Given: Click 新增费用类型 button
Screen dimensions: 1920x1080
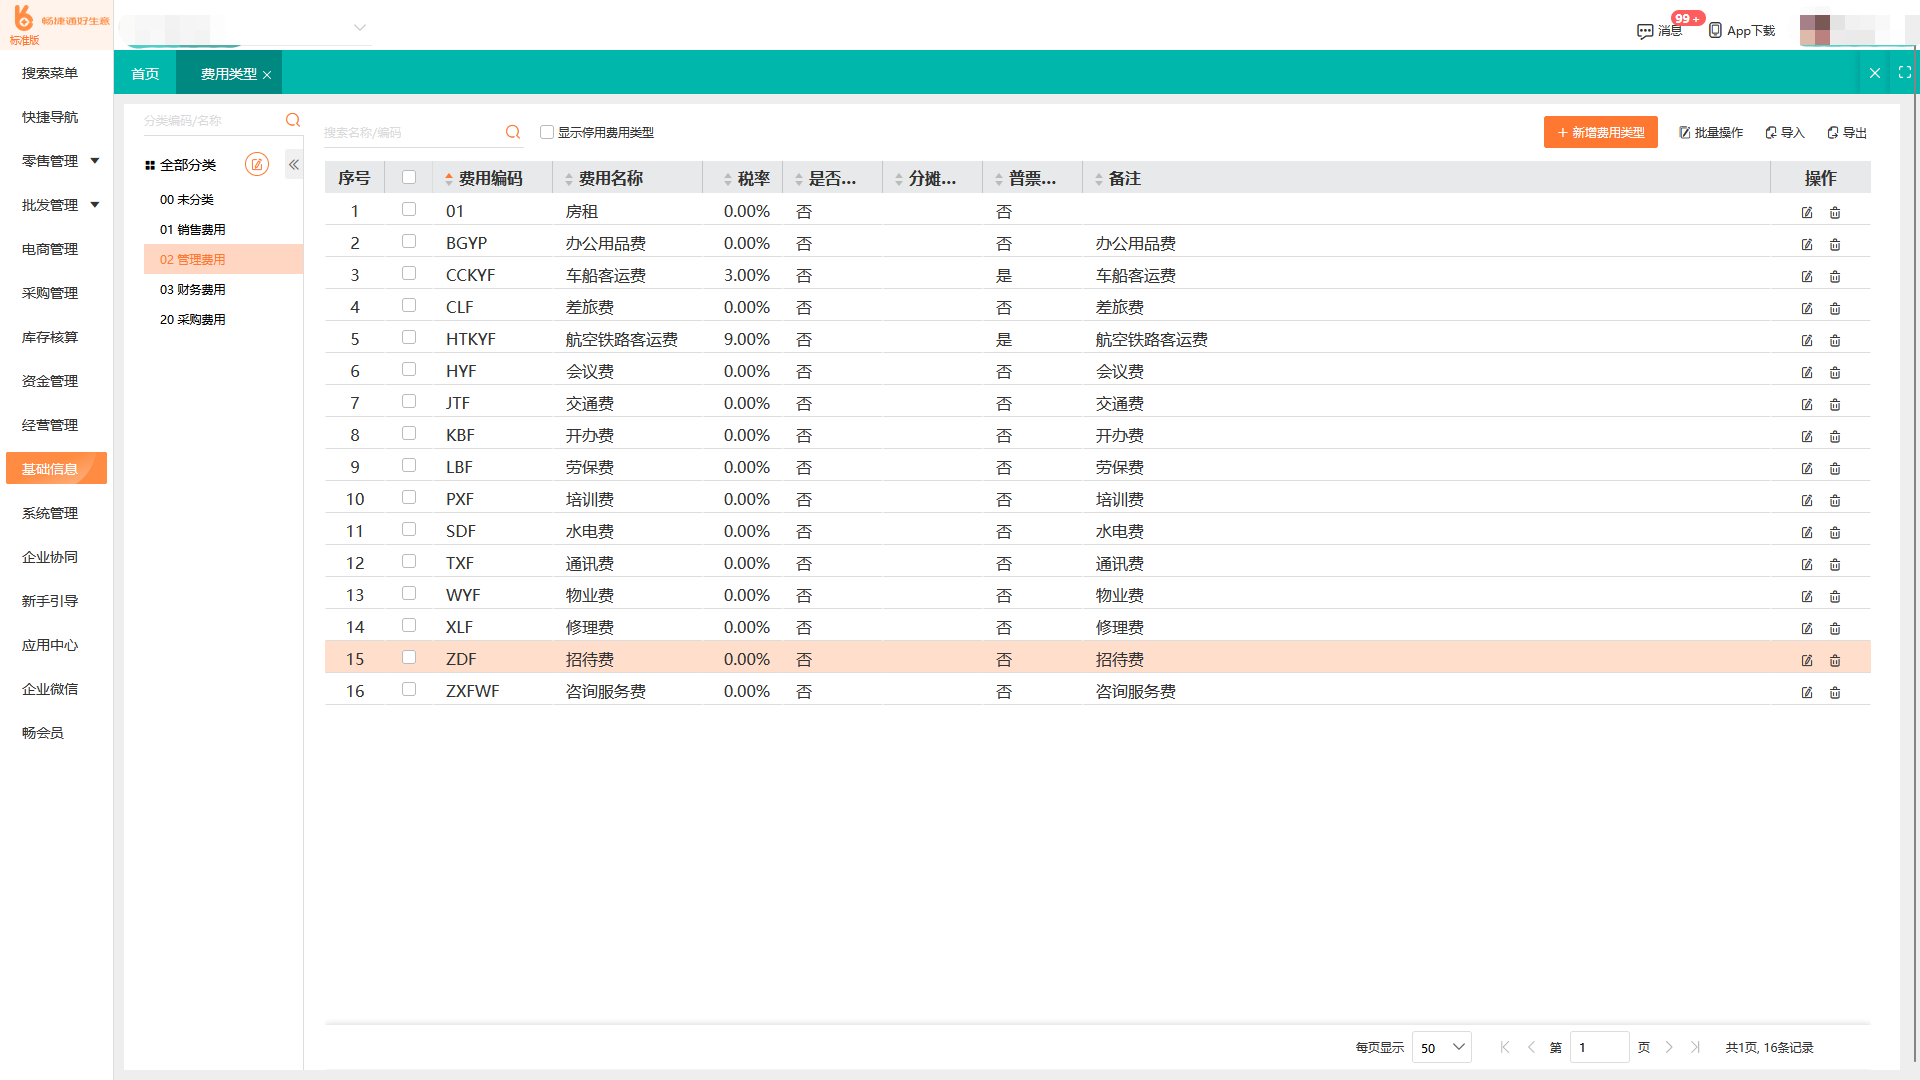Looking at the screenshot, I should pyautogui.click(x=1600, y=131).
